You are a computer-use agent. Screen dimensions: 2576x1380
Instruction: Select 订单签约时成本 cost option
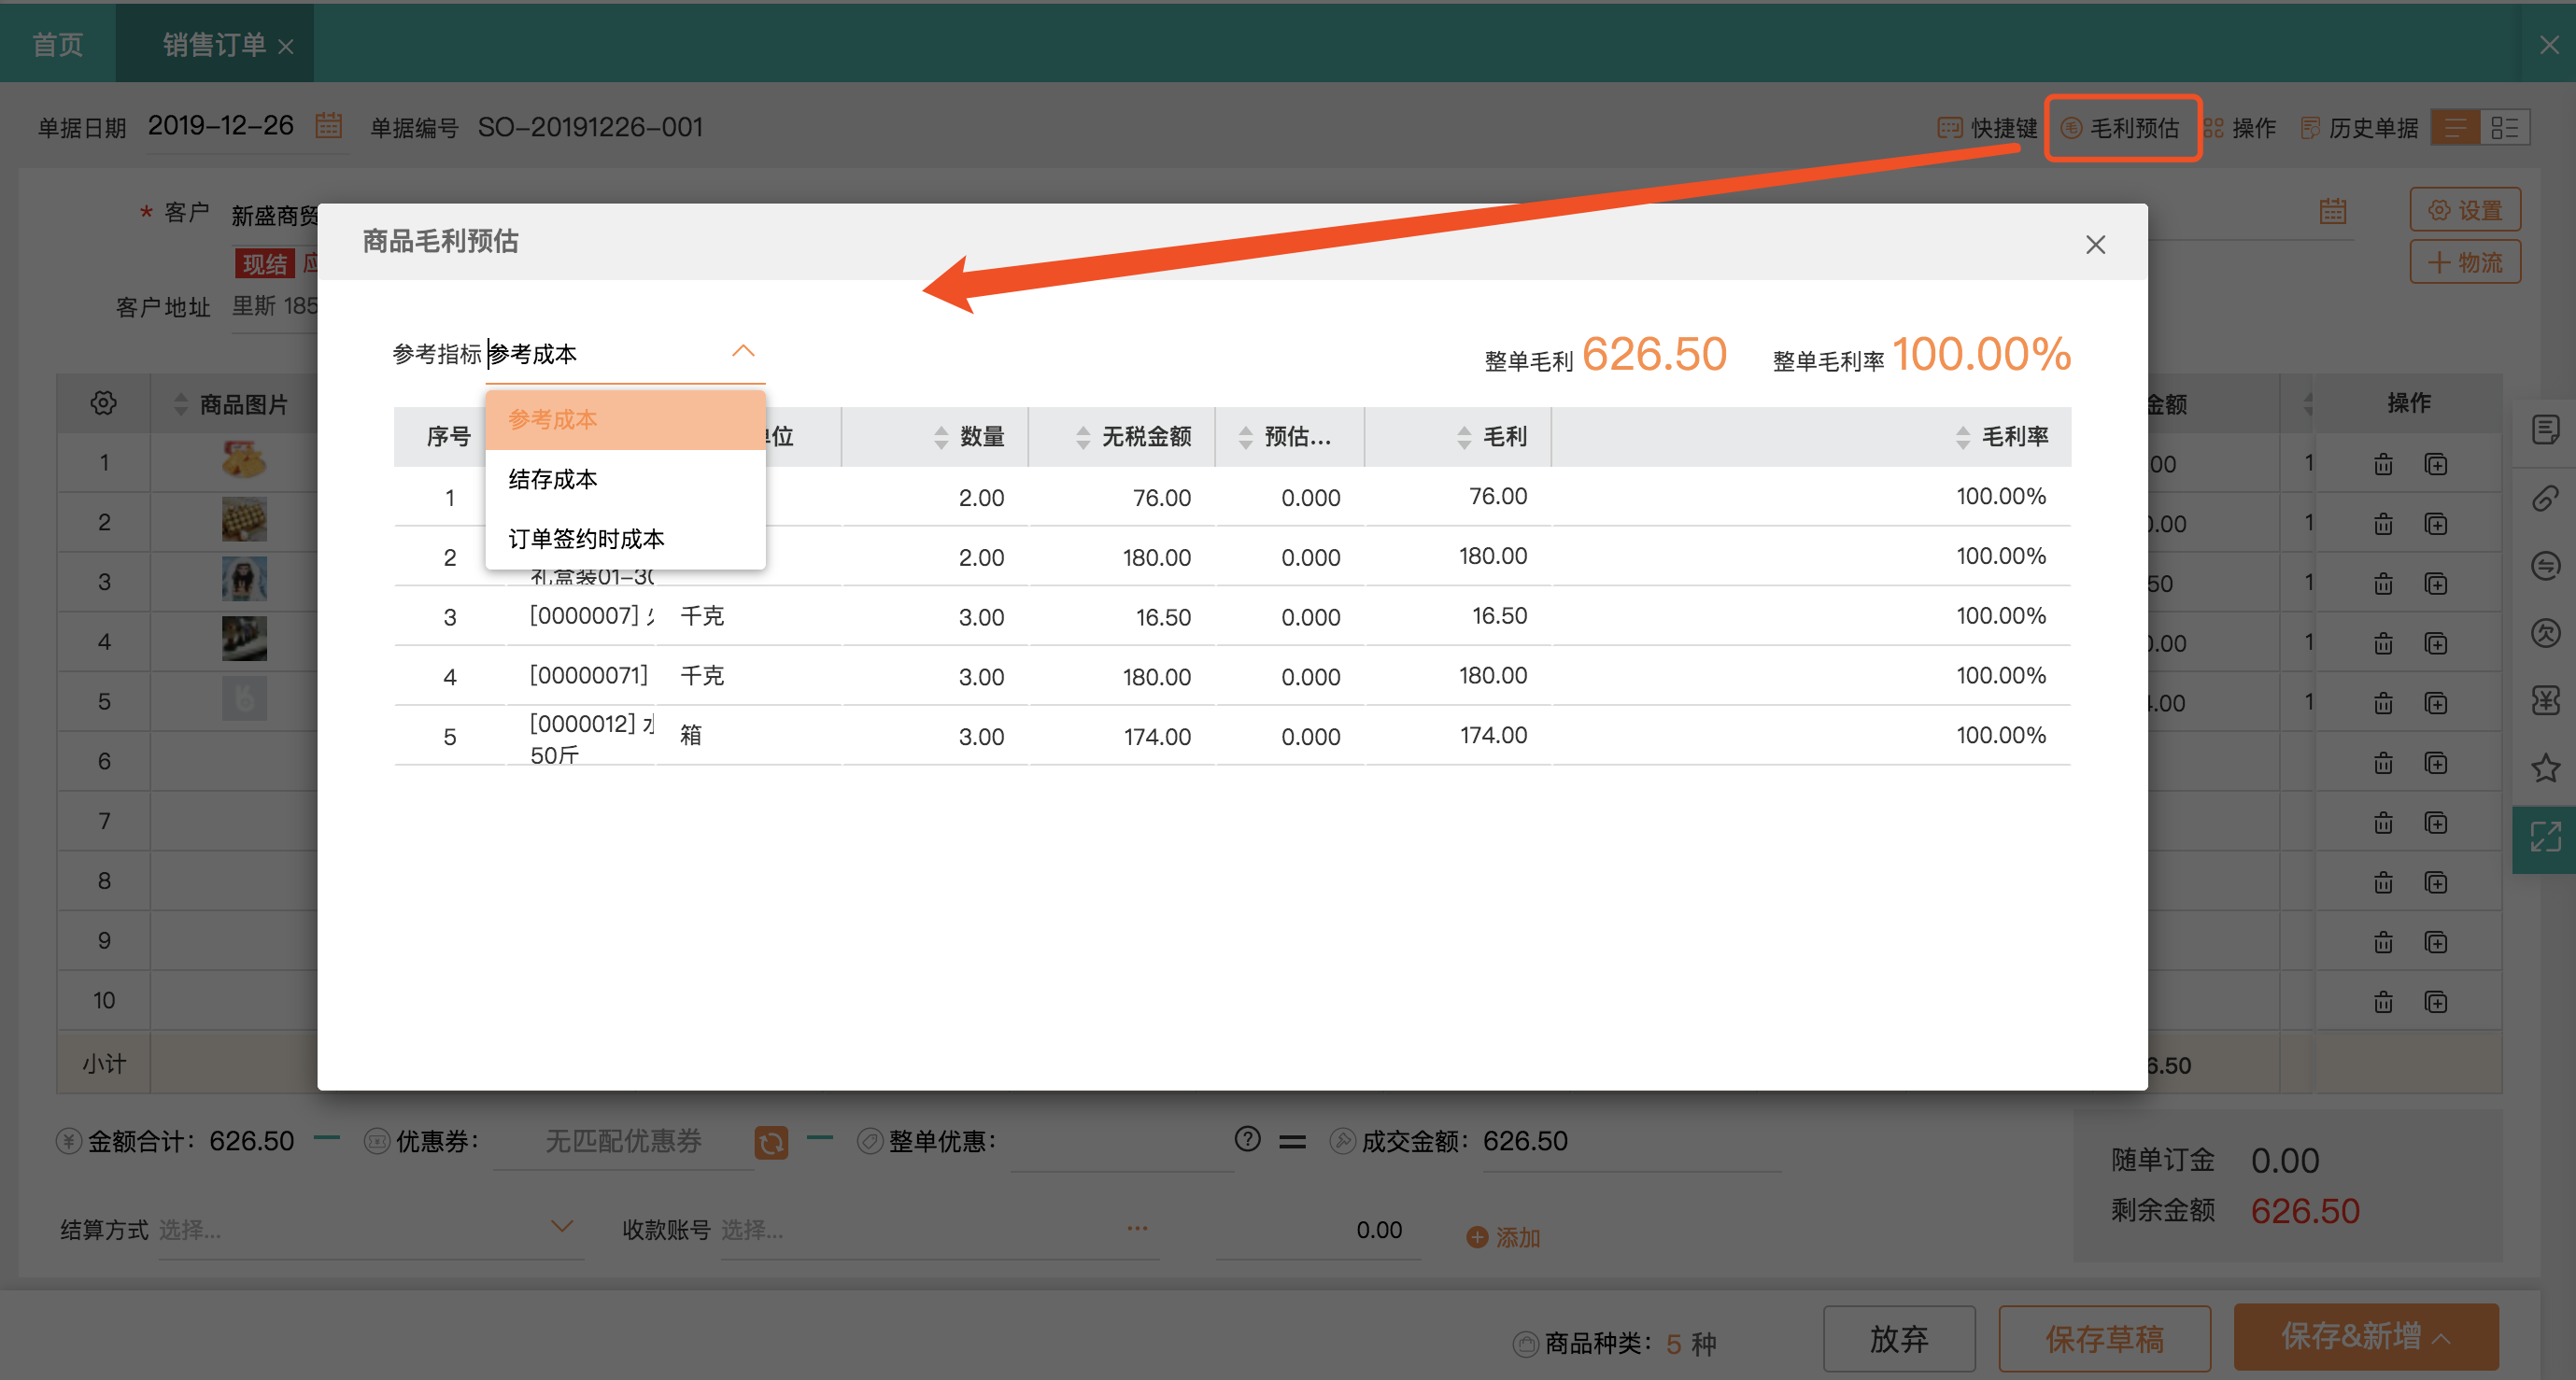(587, 537)
